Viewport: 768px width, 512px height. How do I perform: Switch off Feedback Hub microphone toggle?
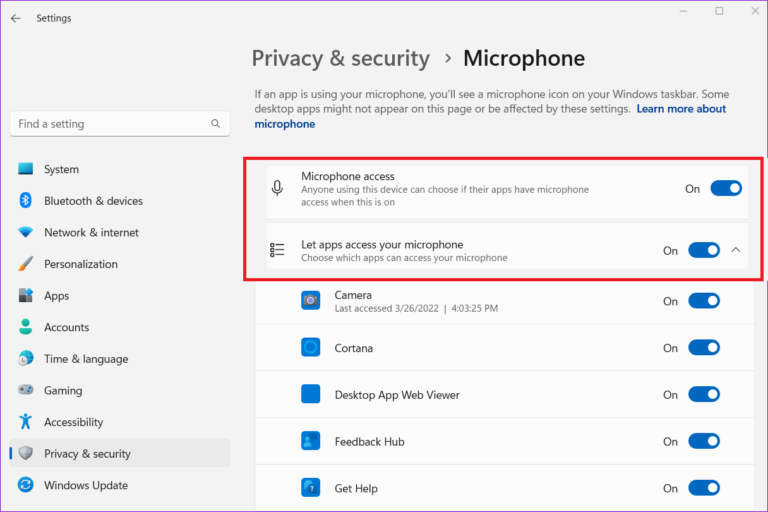click(704, 441)
